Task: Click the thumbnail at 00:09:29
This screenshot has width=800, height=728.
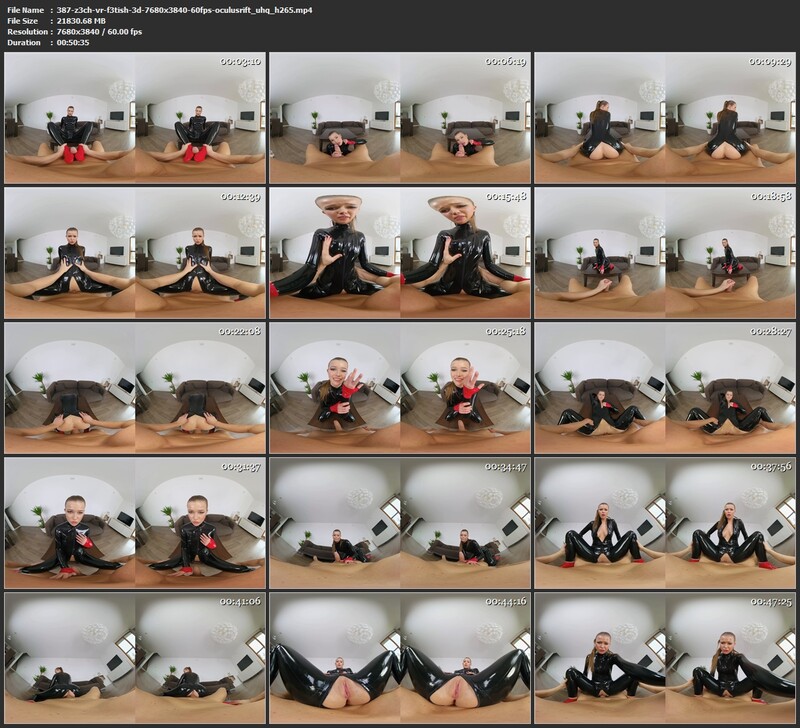Action: coord(664,118)
